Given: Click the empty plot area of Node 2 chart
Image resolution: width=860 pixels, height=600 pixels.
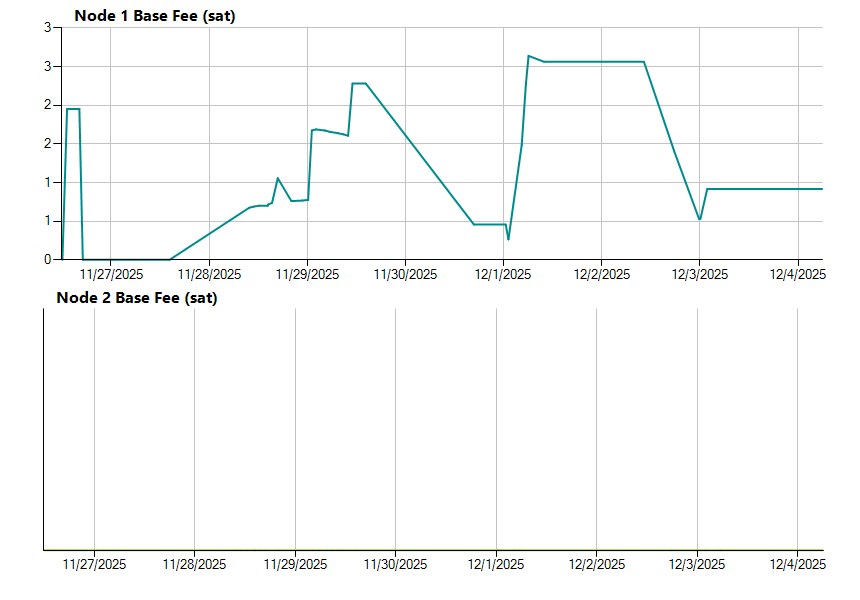Looking at the screenshot, I should coord(432,428).
